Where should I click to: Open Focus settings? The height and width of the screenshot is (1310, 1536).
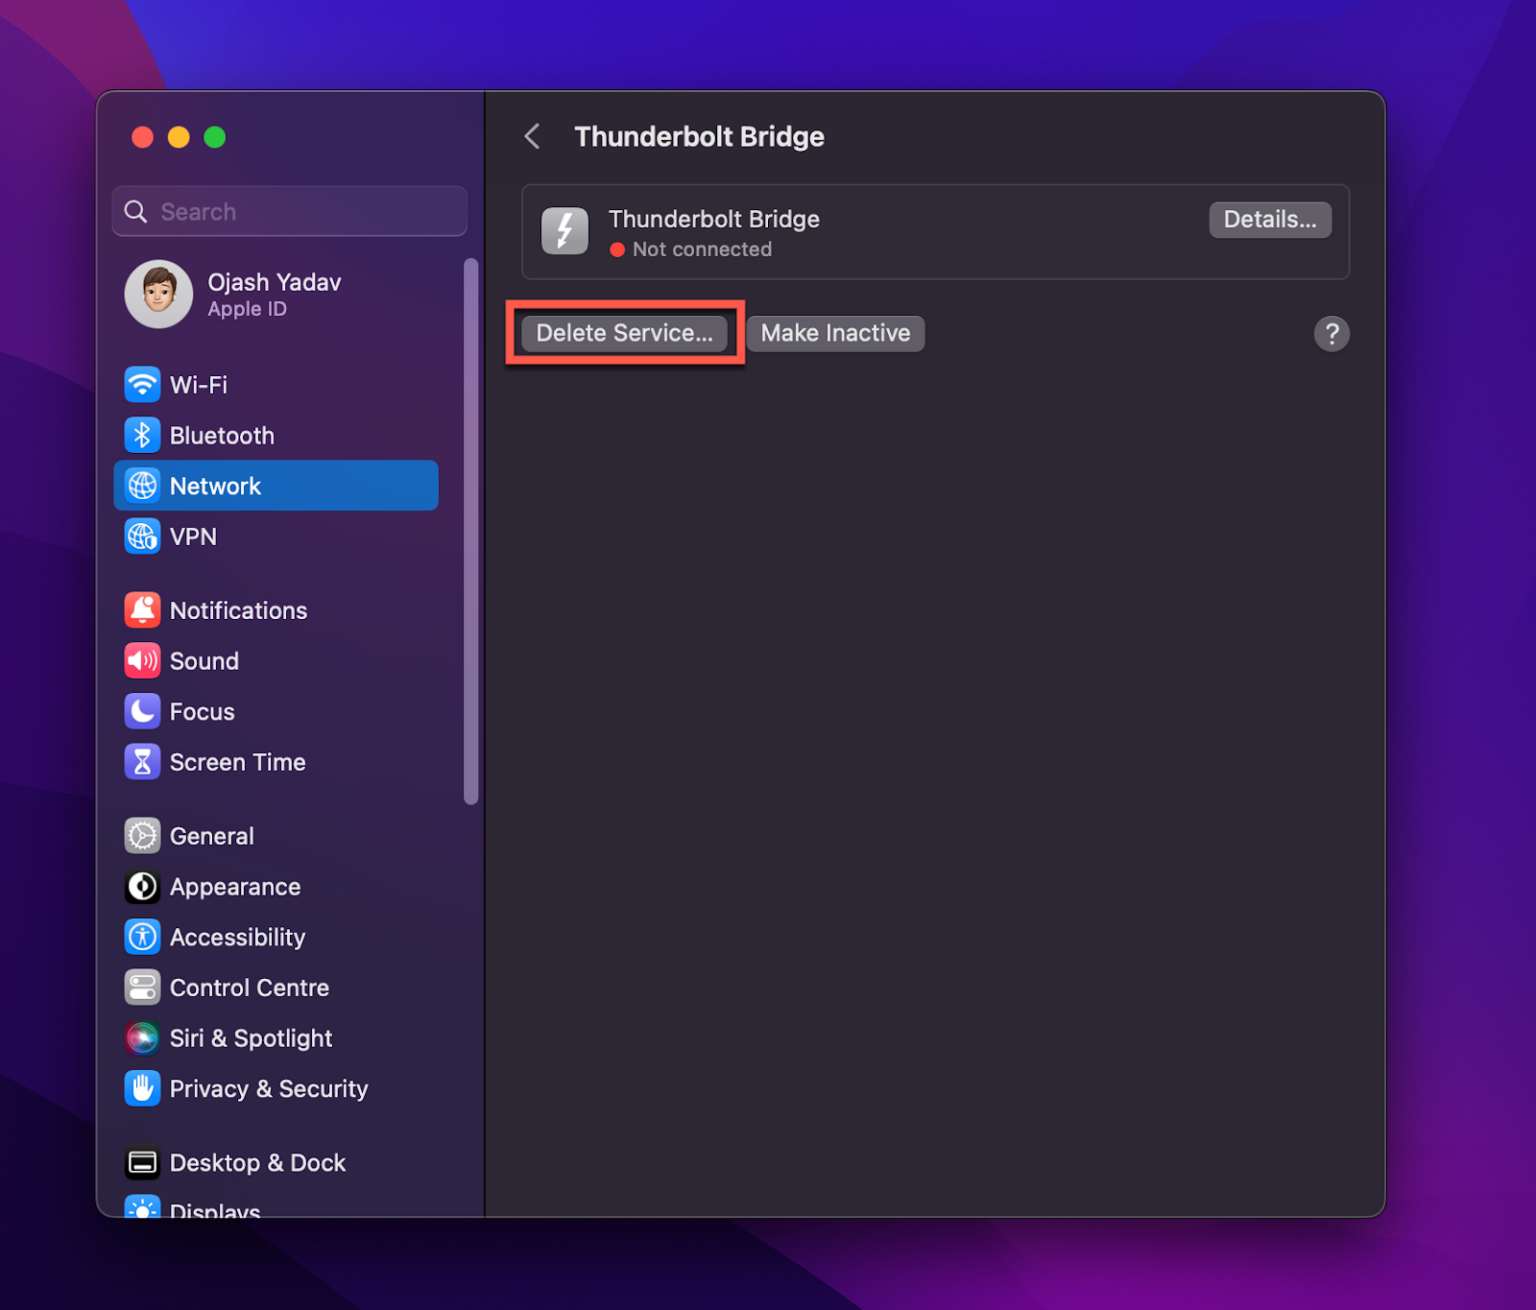(204, 711)
